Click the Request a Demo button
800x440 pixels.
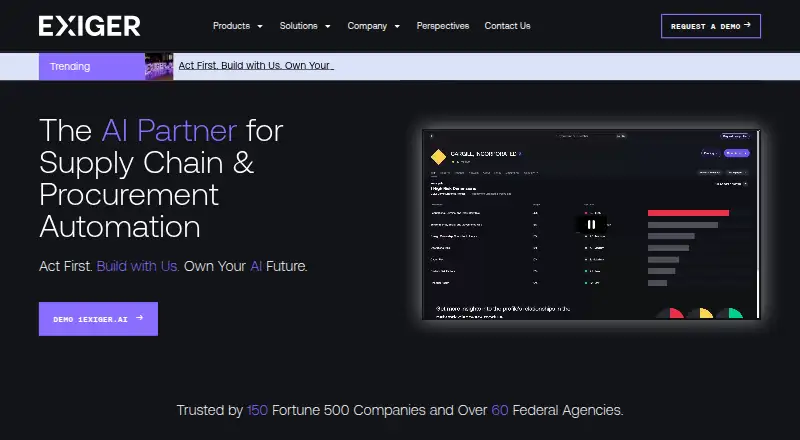pos(711,26)
